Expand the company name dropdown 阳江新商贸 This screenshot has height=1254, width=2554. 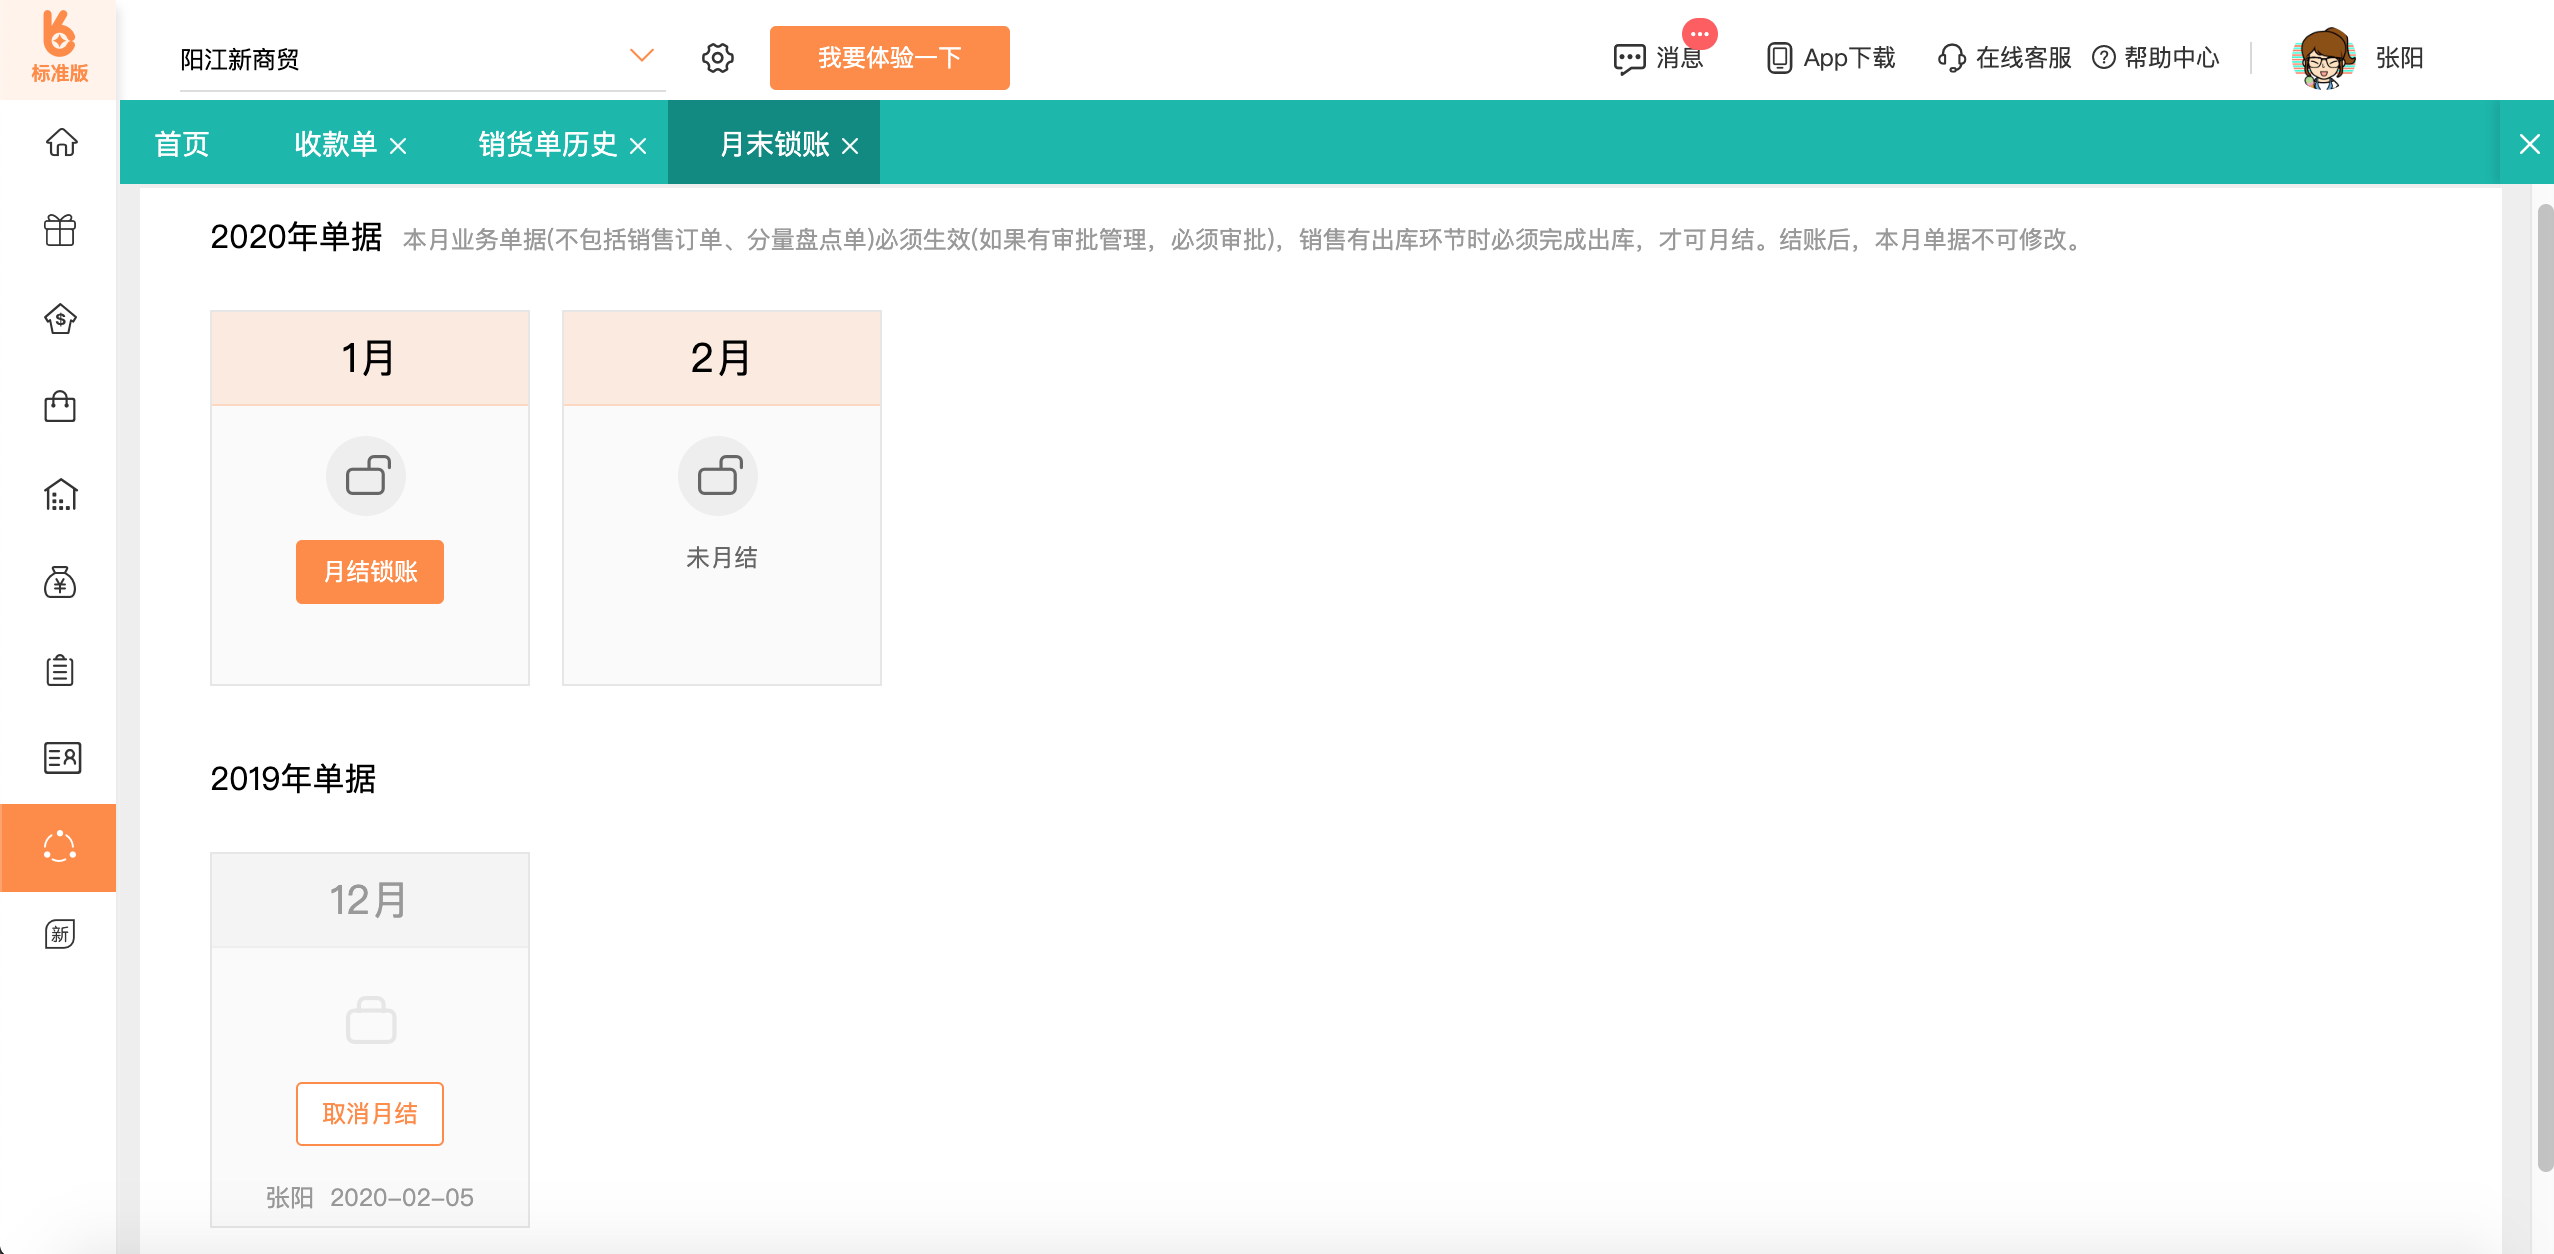(642, 59)
